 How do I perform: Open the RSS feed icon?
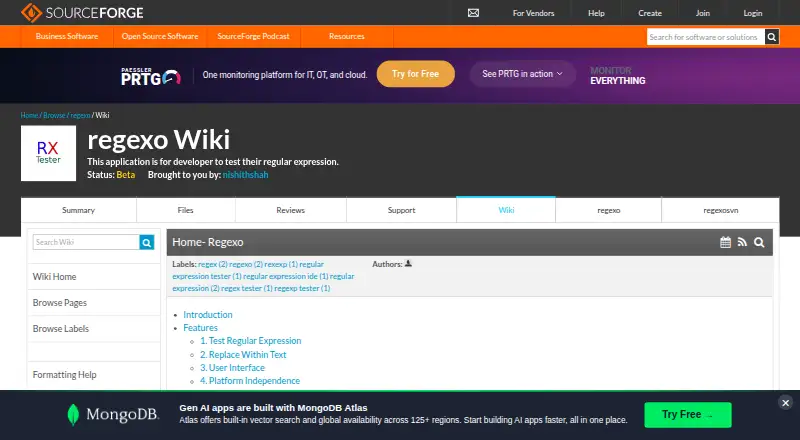click(742, 242)
